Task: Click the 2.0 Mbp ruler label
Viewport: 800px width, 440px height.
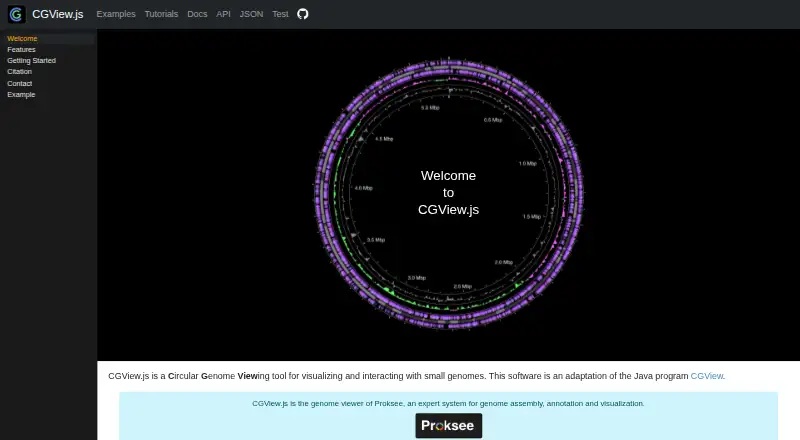Action: (x=504, y=262)
